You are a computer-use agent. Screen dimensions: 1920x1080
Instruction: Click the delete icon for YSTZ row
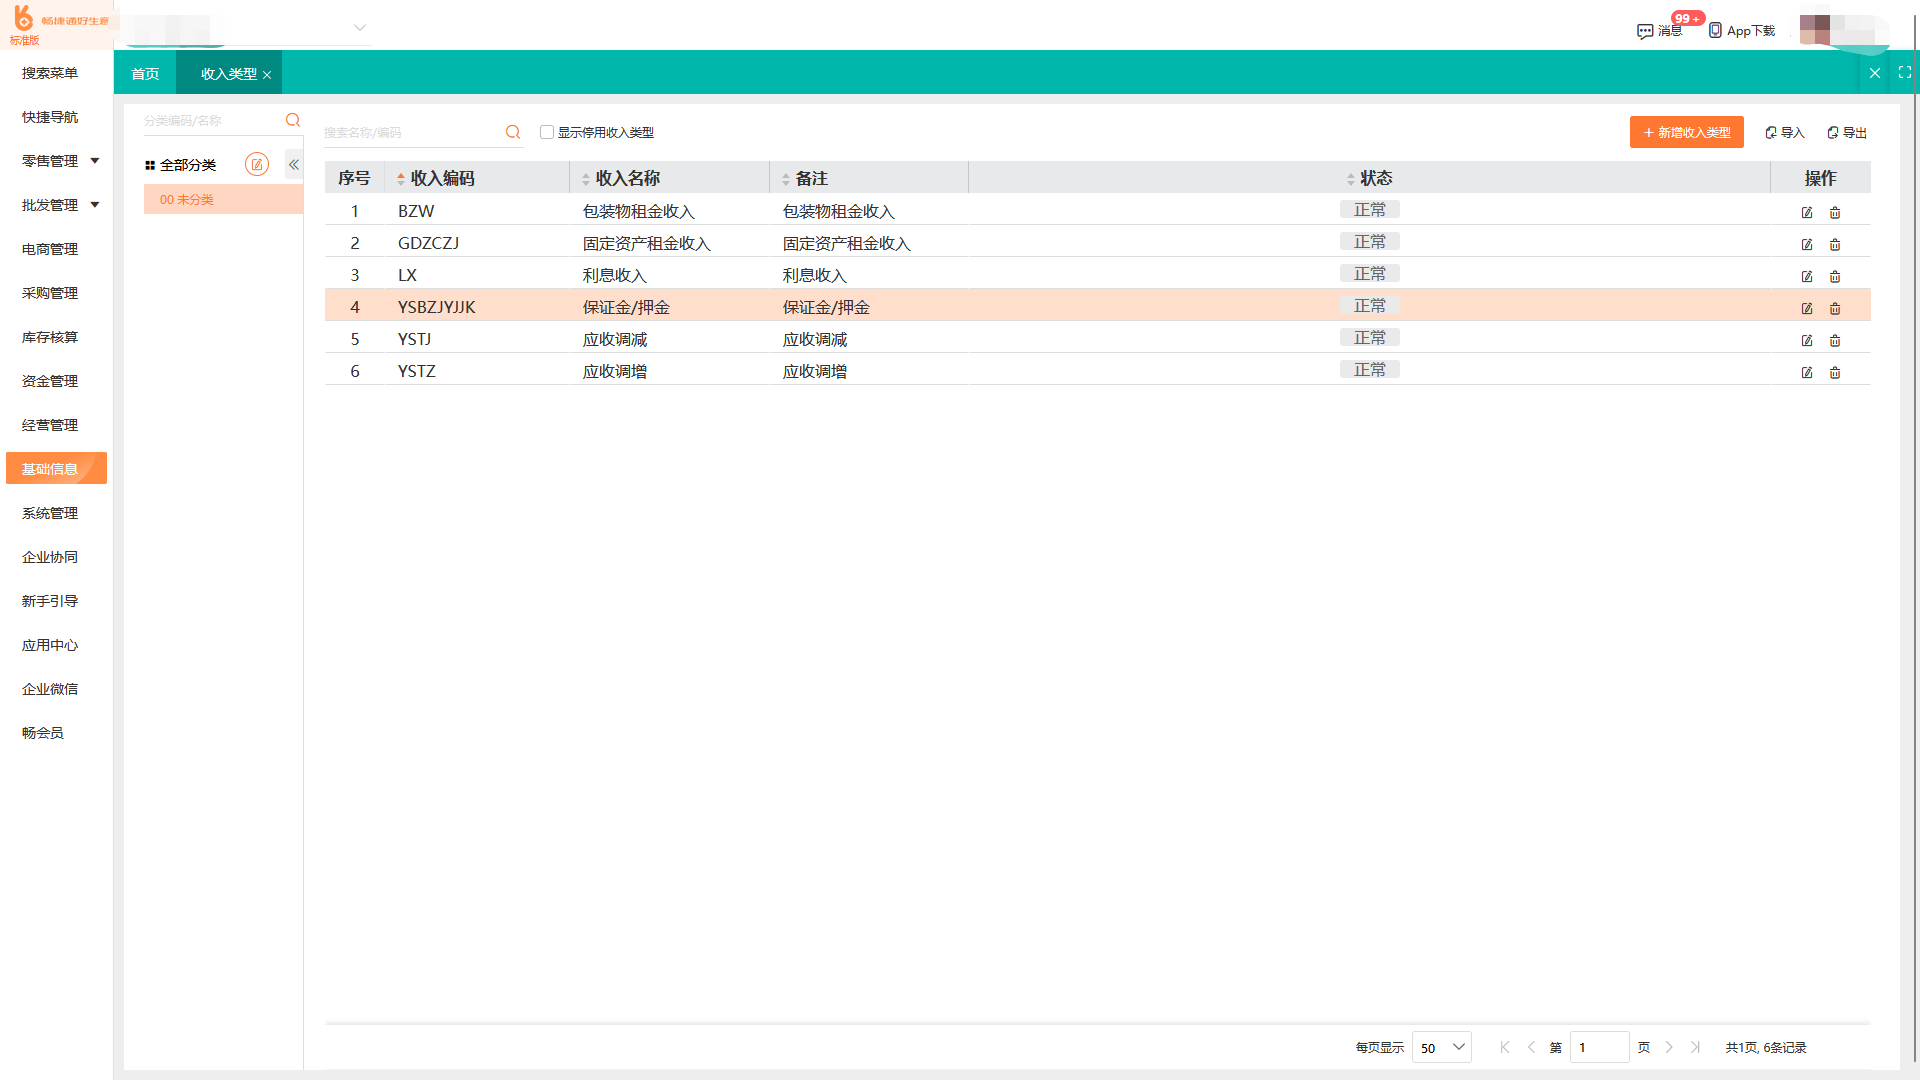pos(1834,371)
